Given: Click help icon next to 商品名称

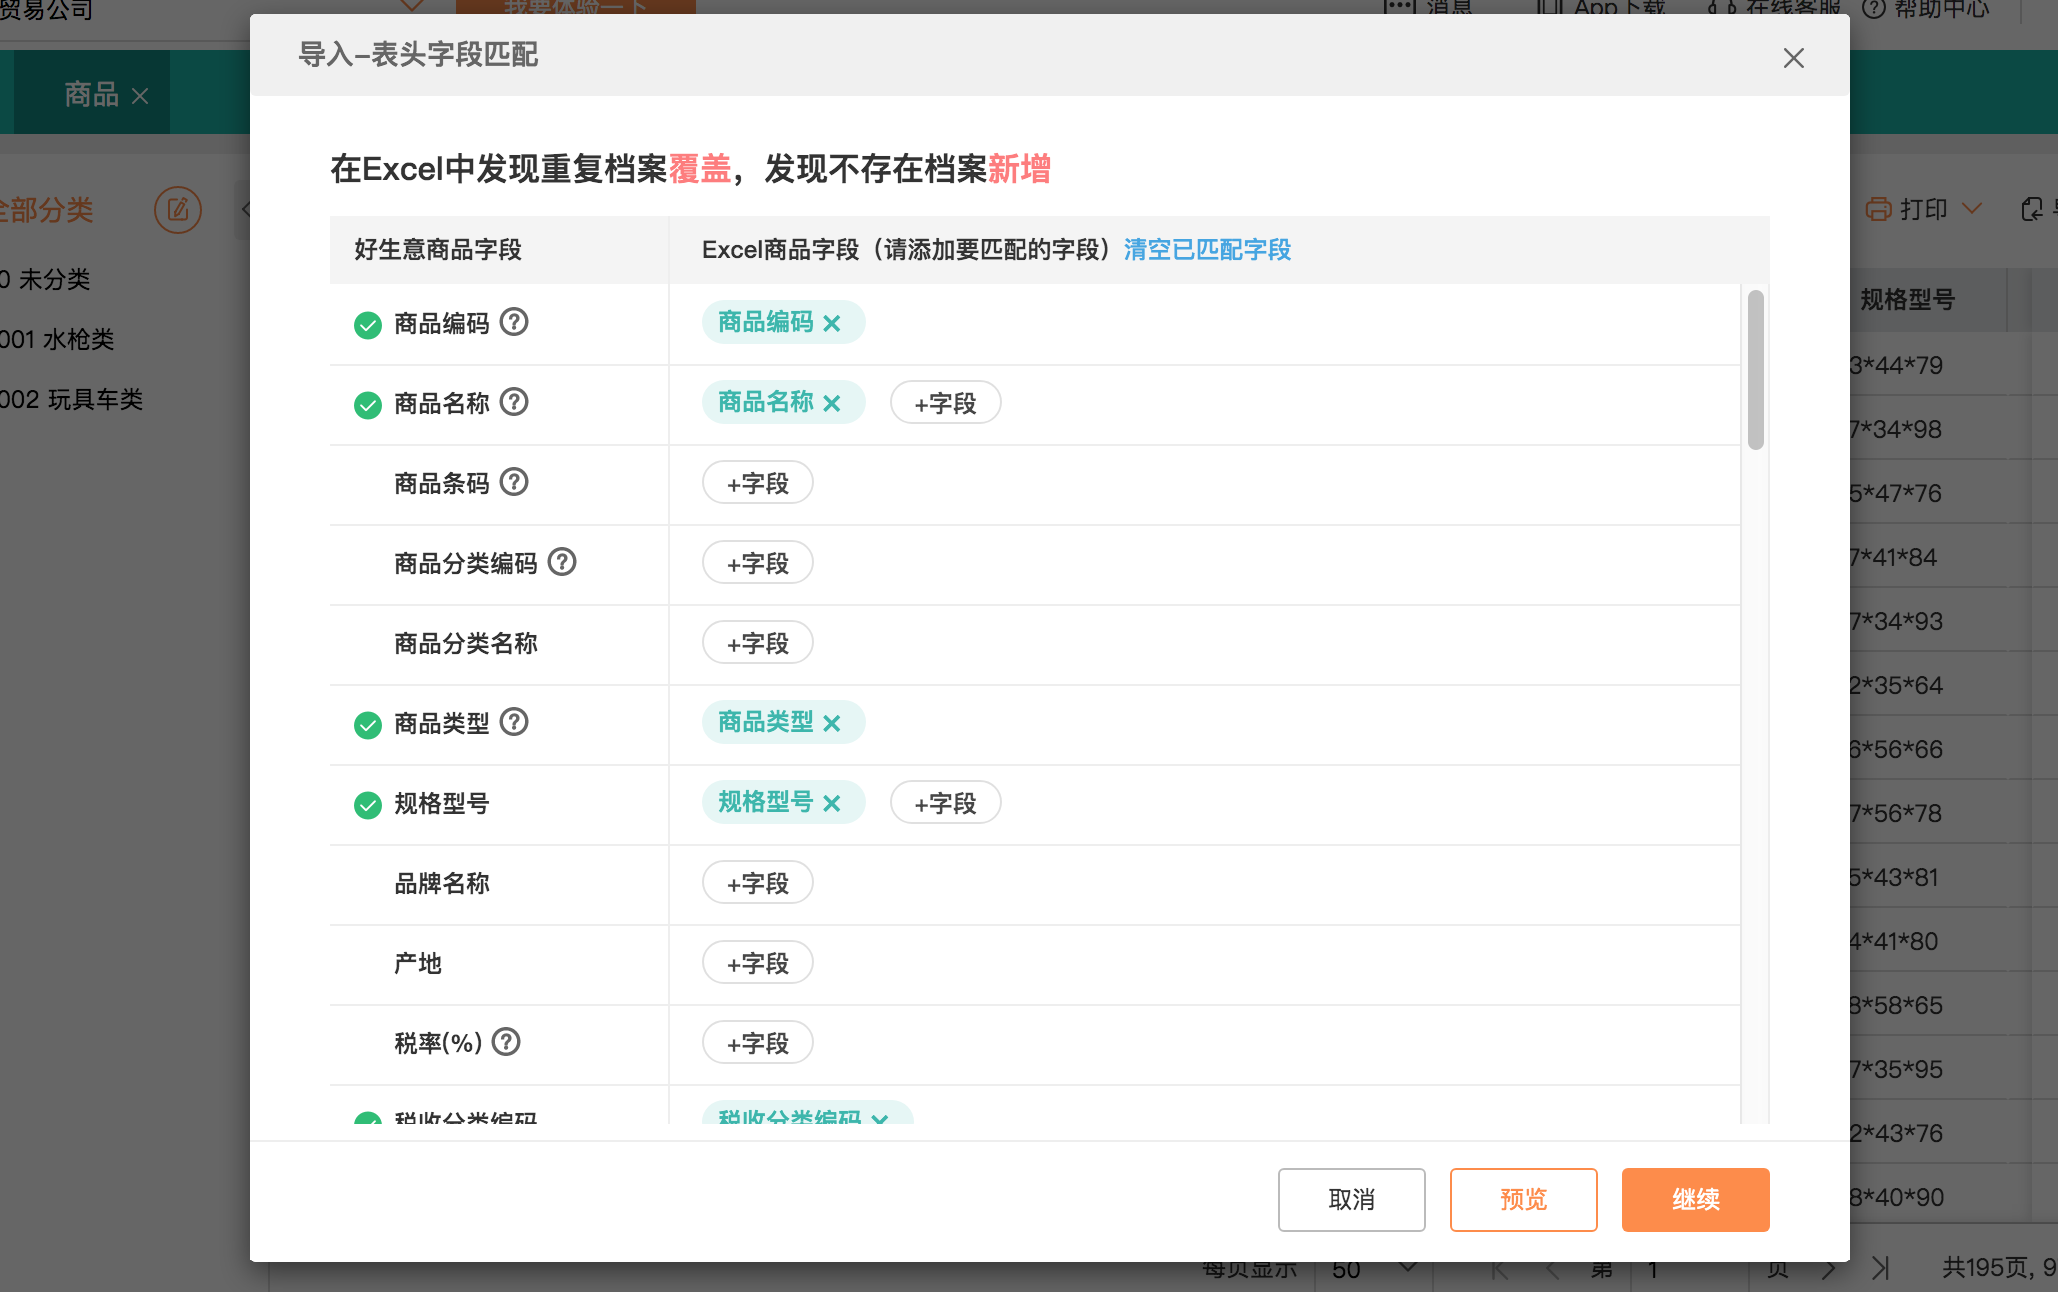Looking at the screenshot, I should coord(518,402).
